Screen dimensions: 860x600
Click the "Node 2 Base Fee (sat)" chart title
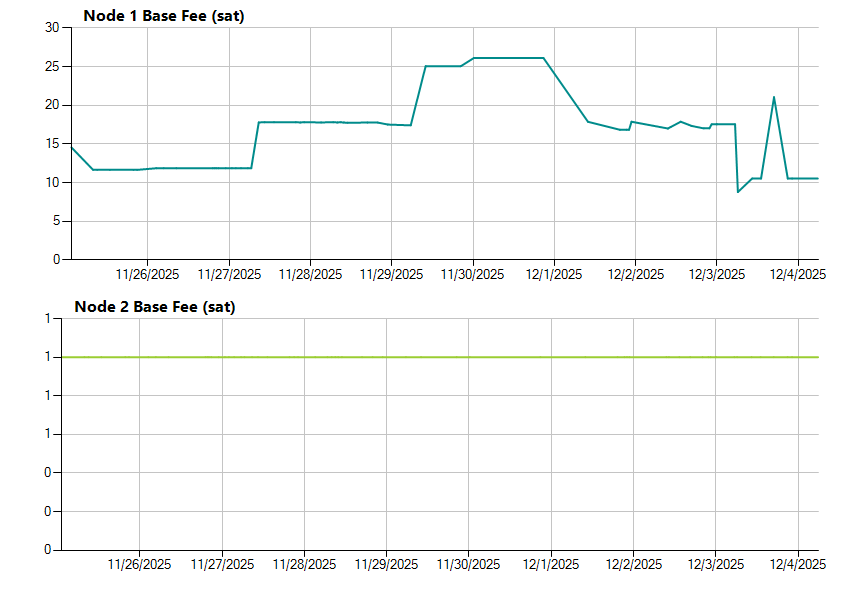(154, 307)
